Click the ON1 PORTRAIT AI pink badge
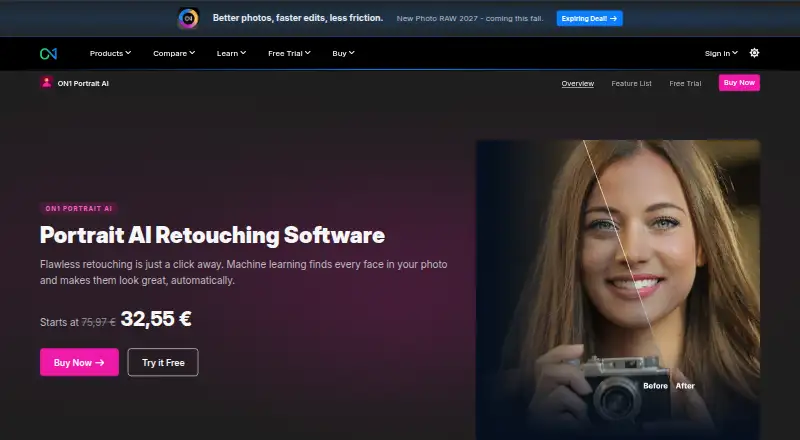 coord(79,208)
